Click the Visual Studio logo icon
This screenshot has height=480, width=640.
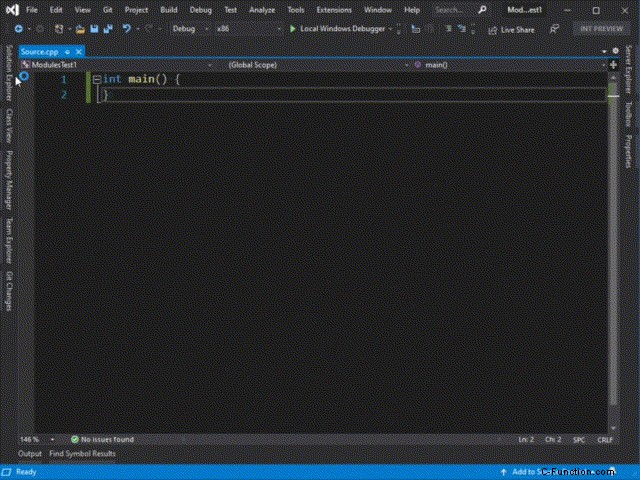[11, 9]
